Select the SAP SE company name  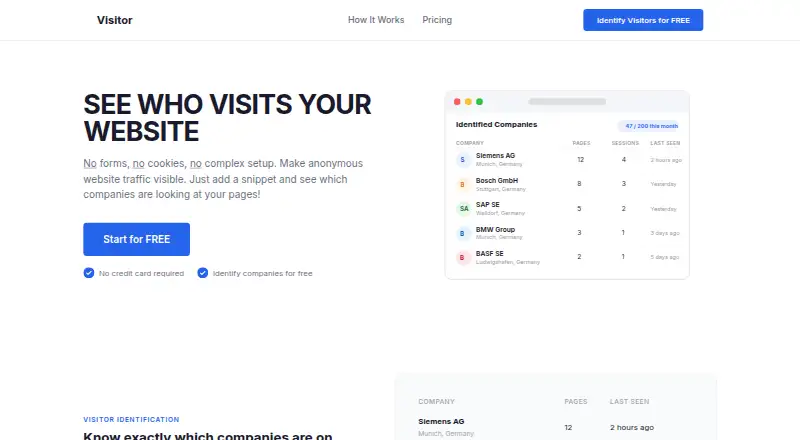488,205
